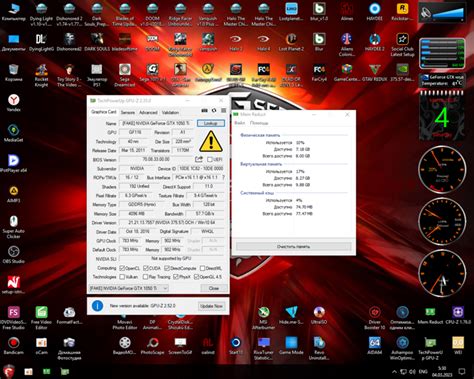474x379 pixels.
Task: Toggle the DirectCompute checkbox
Action: click(167, 268)
